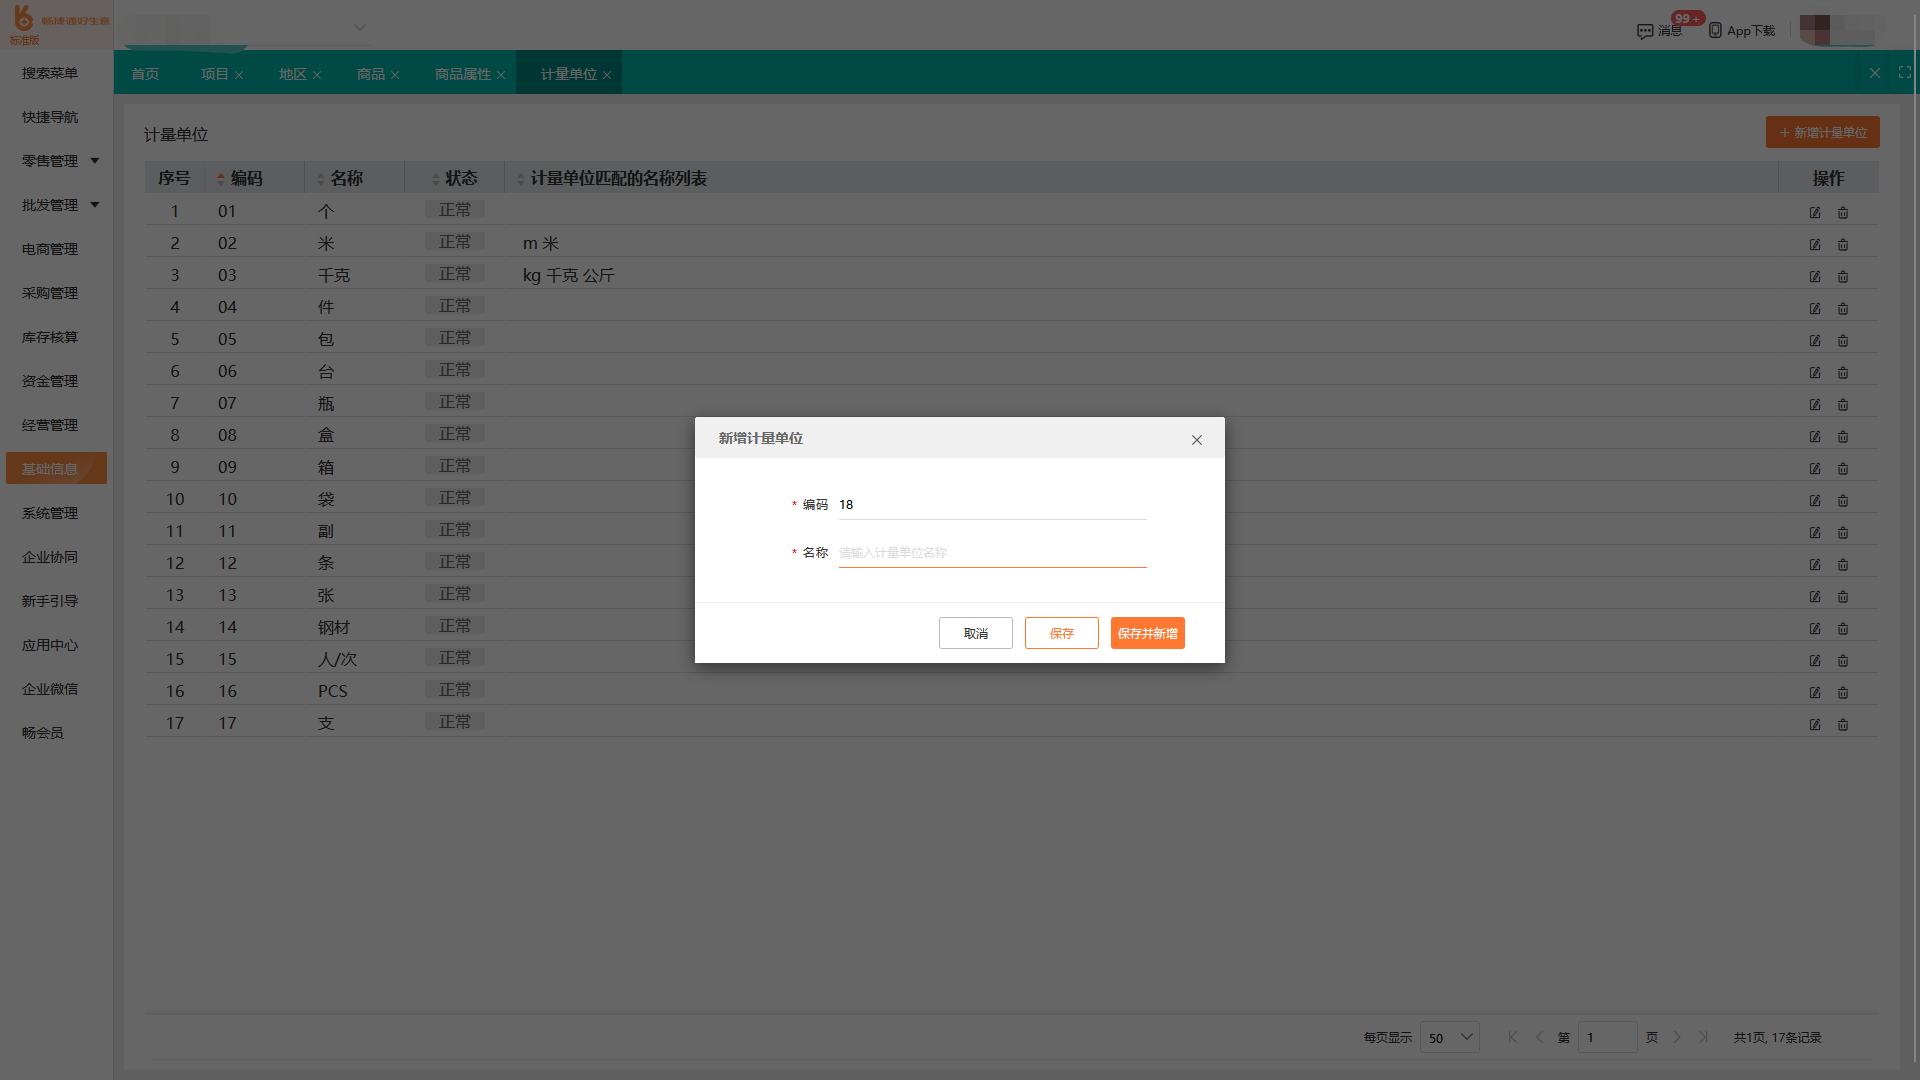1920x1080 pixels.
Task: Click the delete icon for row 17
Action: pyautogui.click(x=1844, y=724)
